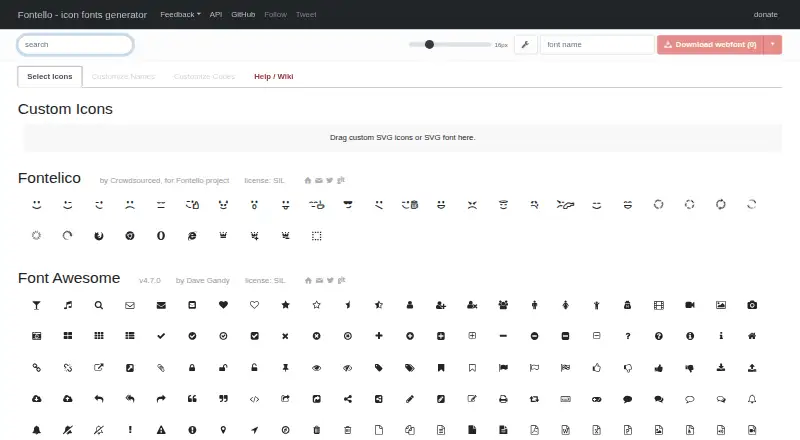The width and height of the screenshot is (800, 440).
Task: Pick the outlined heart icon
Action: (254, 305)
